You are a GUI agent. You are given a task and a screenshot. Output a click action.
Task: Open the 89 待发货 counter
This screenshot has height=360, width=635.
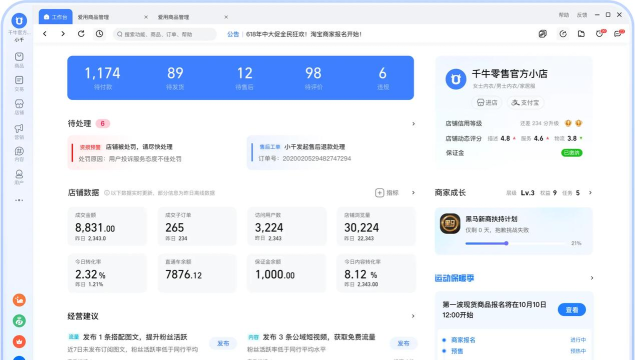pyautogui.click(x=175, y=78)
